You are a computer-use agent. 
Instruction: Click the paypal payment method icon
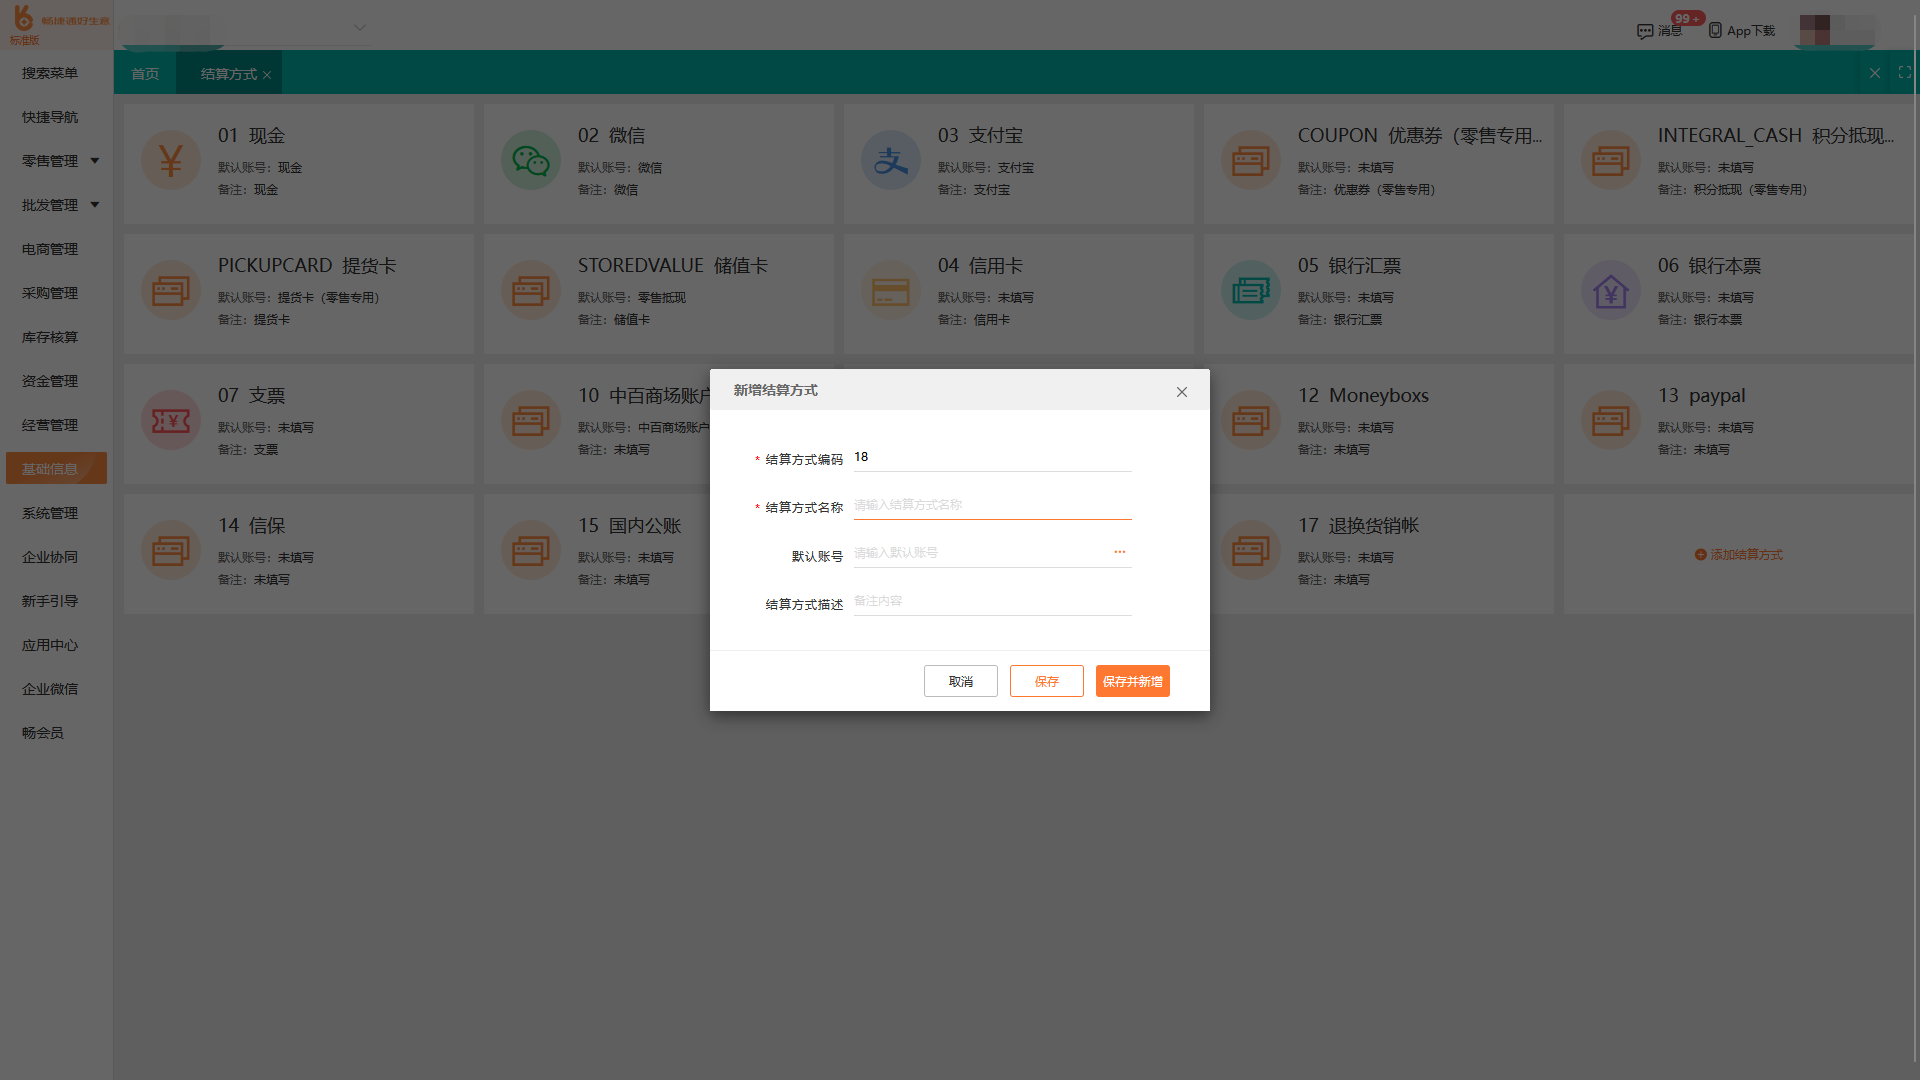1610,419
